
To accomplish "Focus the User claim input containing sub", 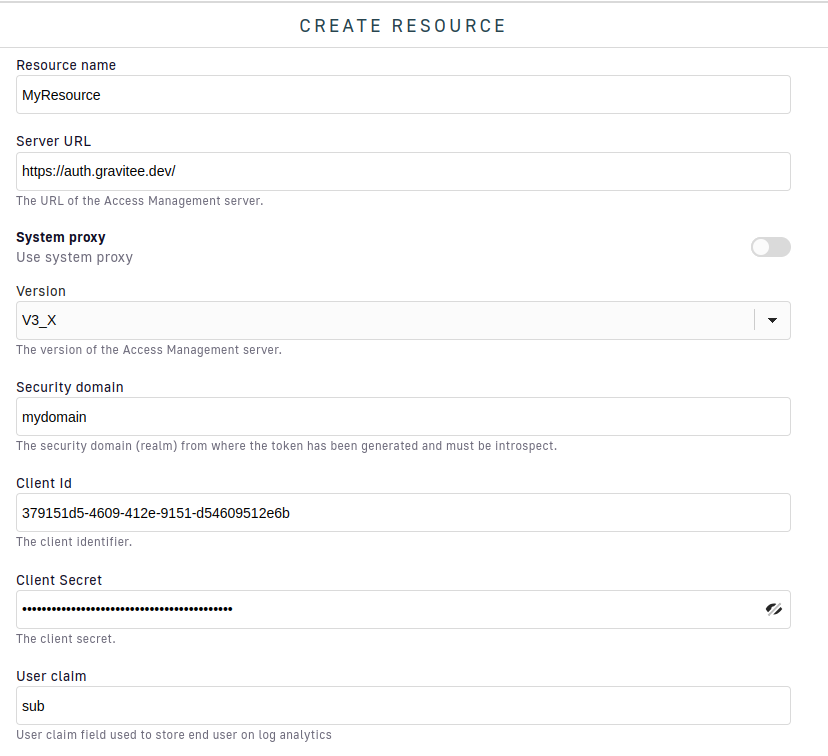I will pyautogui.click(x=403, y=706).
